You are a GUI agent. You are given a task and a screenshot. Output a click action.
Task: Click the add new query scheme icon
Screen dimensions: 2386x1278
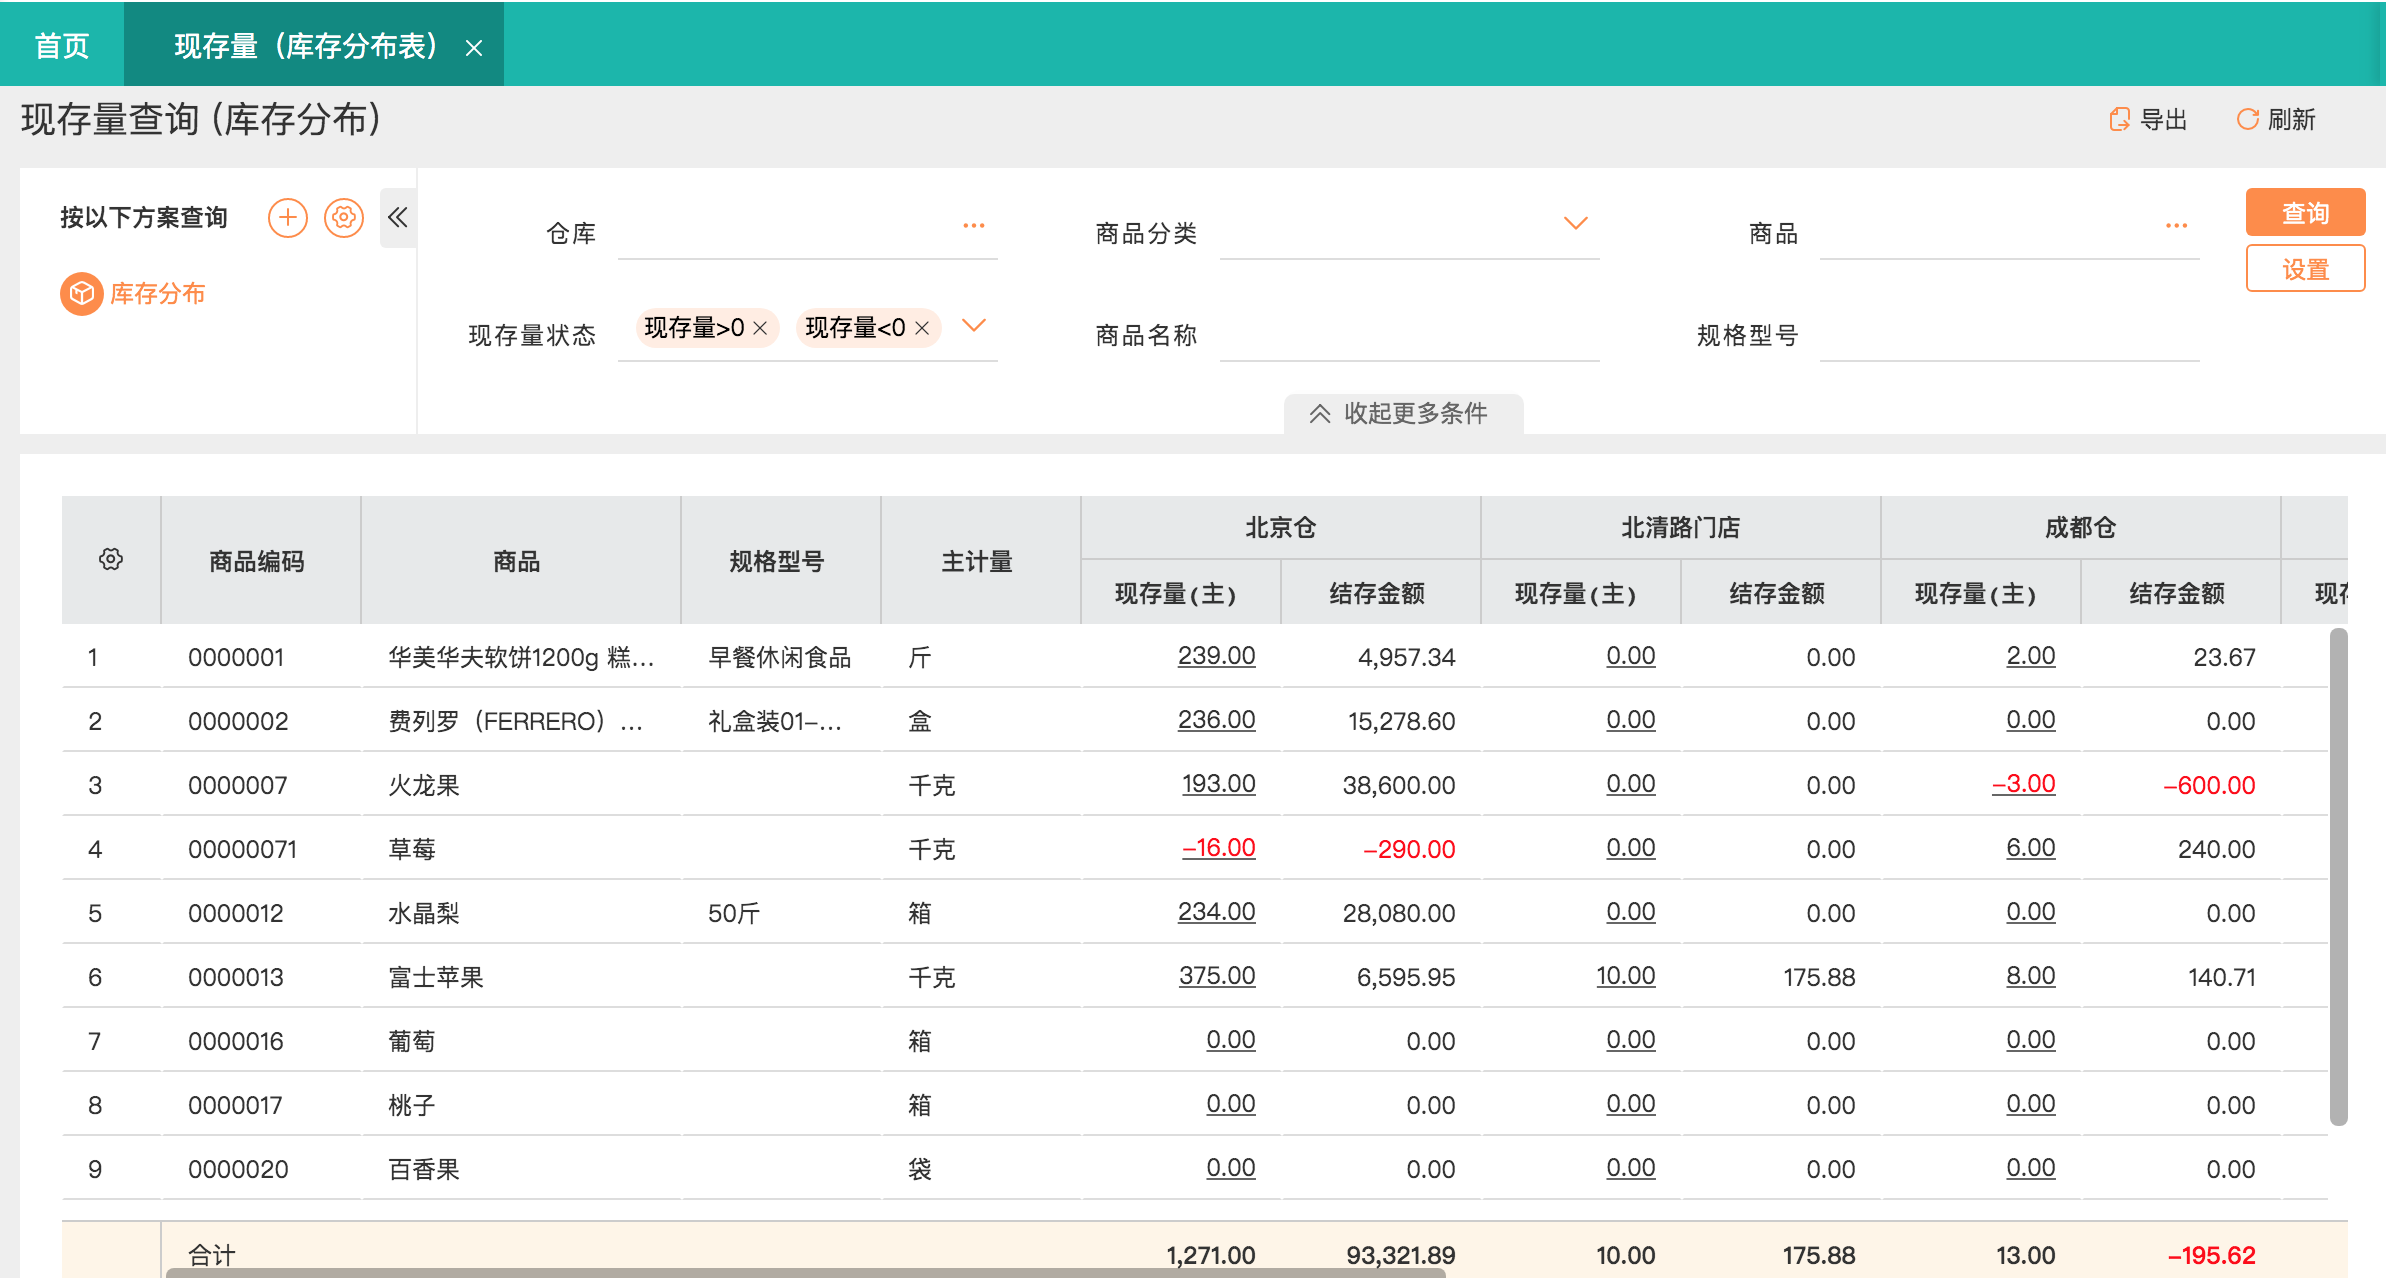[x=289, y=218]
